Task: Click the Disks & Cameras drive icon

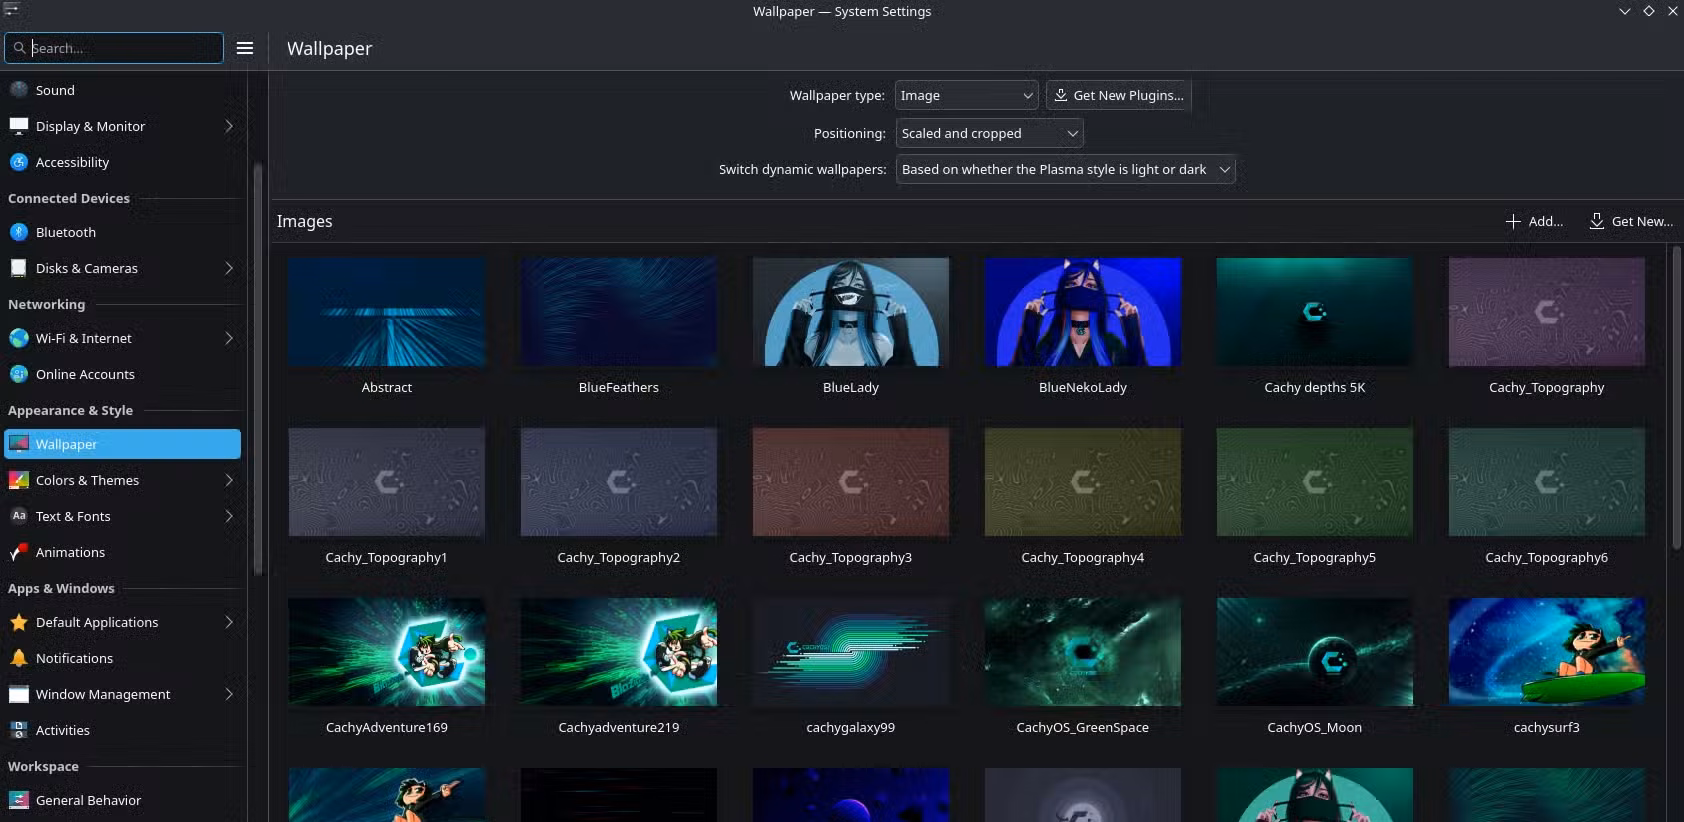Action: pos(19,268)
